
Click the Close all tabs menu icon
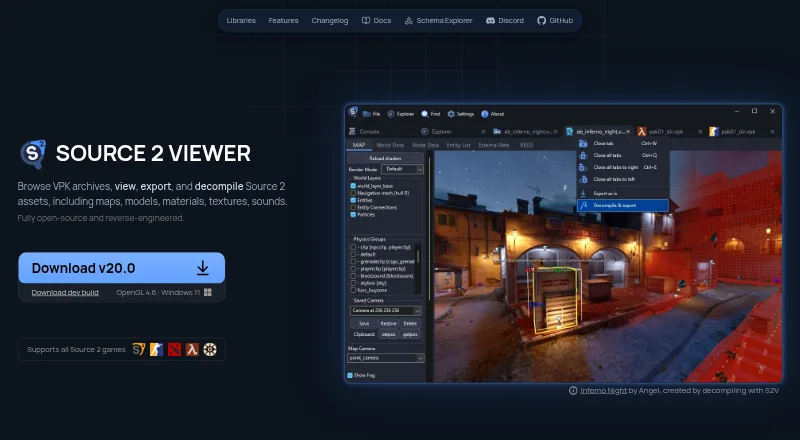point(583,155)
